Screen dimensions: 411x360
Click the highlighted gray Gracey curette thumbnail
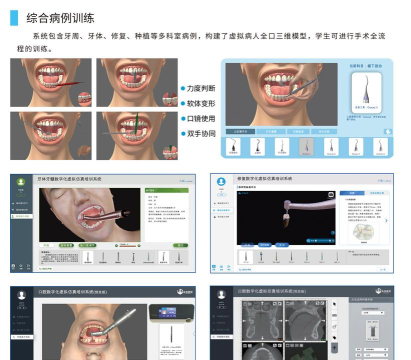(x=306, y=147)
